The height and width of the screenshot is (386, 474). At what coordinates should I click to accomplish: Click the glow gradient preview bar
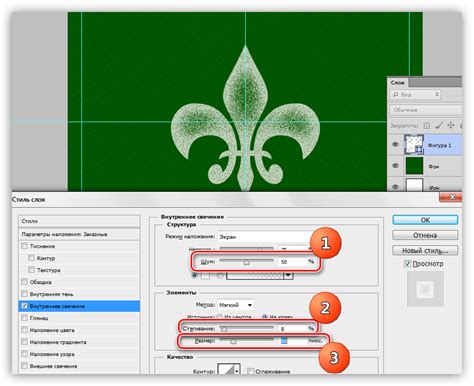pos(255,276)
